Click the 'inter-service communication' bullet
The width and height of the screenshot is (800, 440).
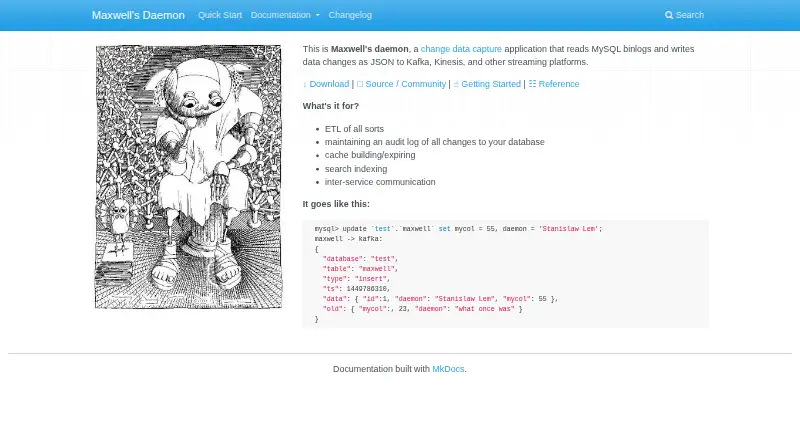click(380, 182)
